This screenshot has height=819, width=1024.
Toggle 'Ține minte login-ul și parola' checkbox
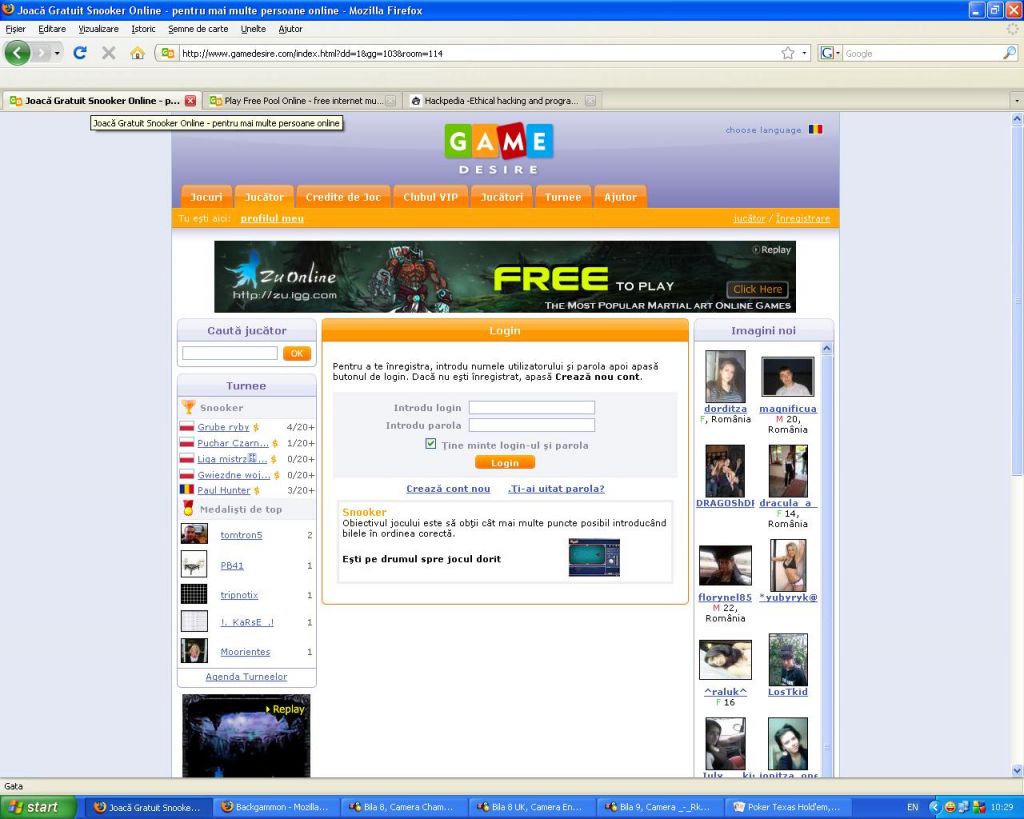(431, 445)
